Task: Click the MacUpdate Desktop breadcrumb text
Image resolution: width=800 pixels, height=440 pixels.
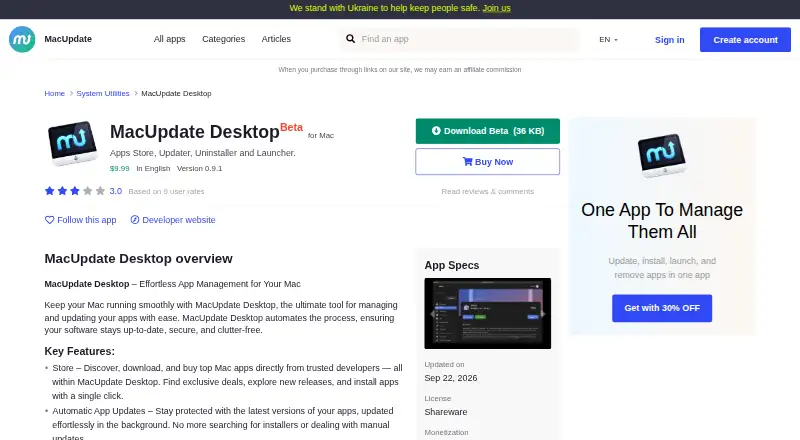Action: click(x=176, y=93)
